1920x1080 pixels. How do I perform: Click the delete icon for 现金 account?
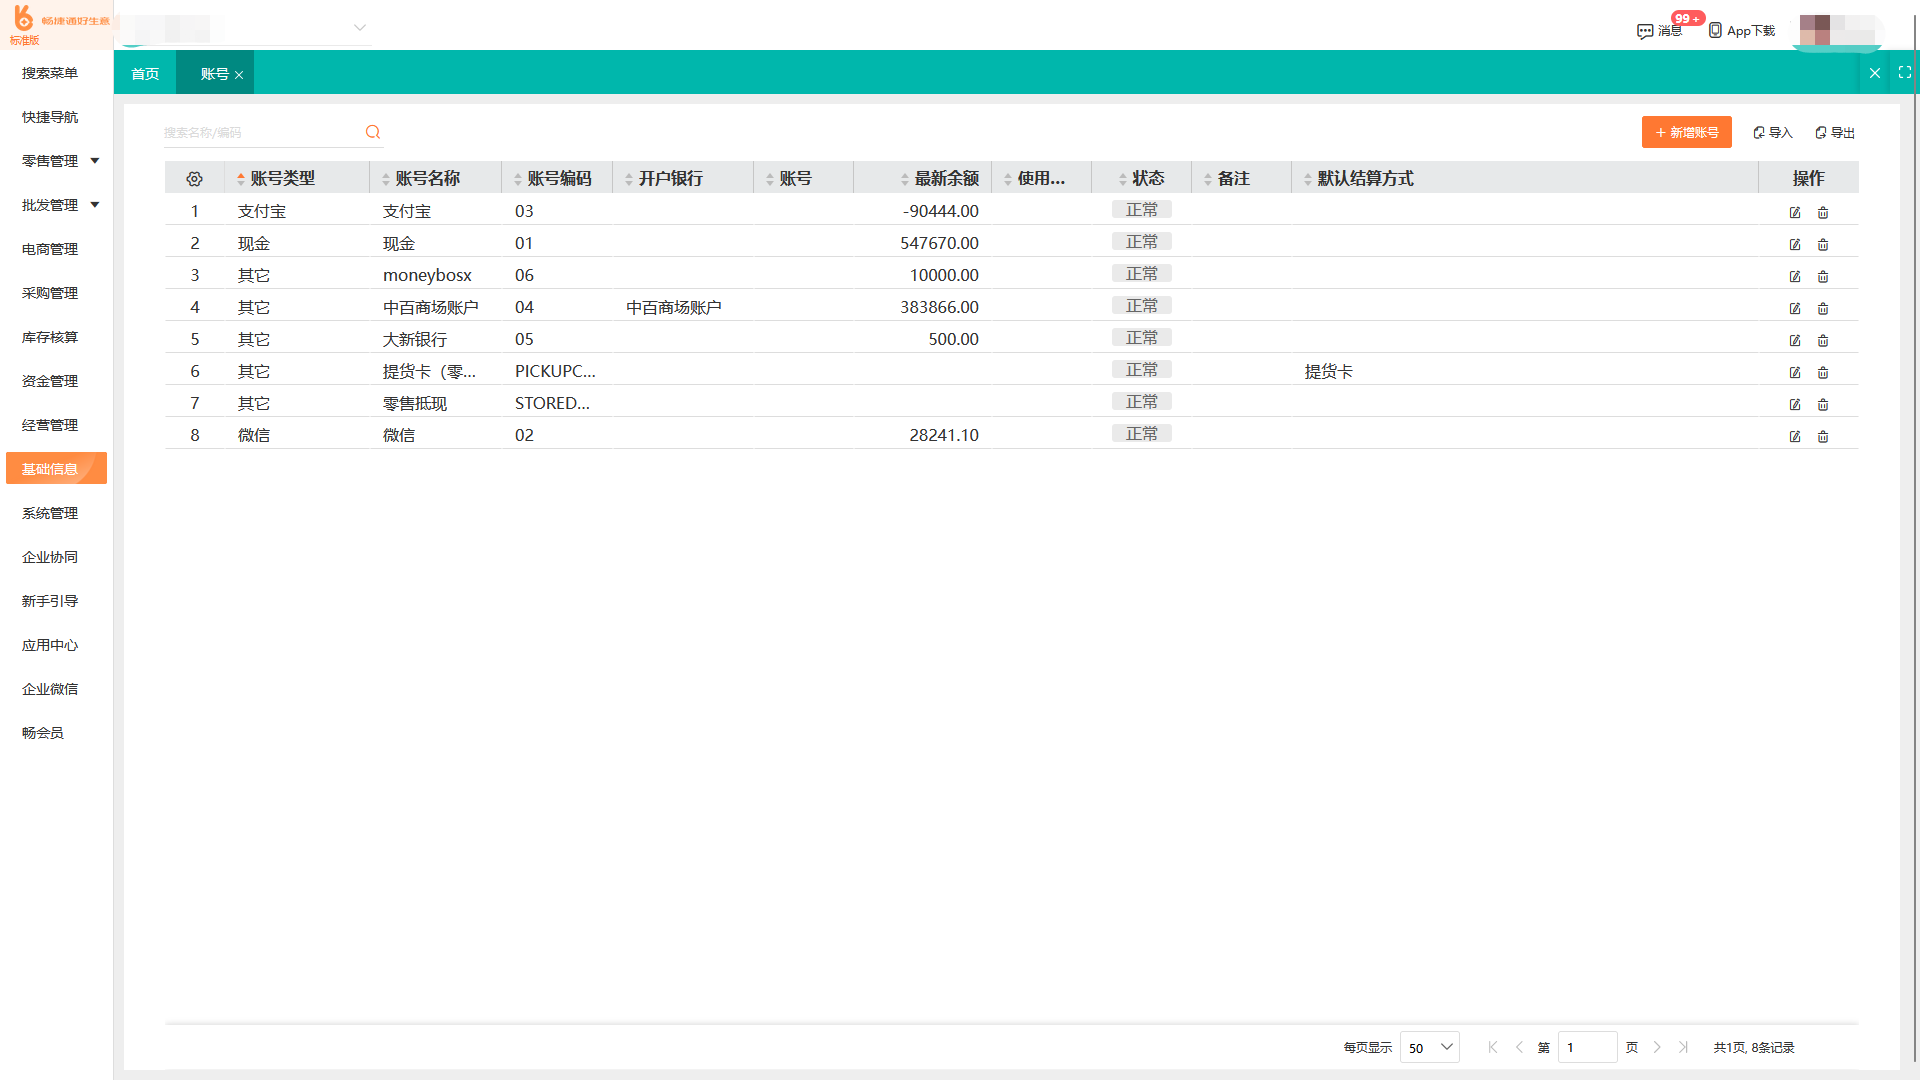pos(1824,243)
